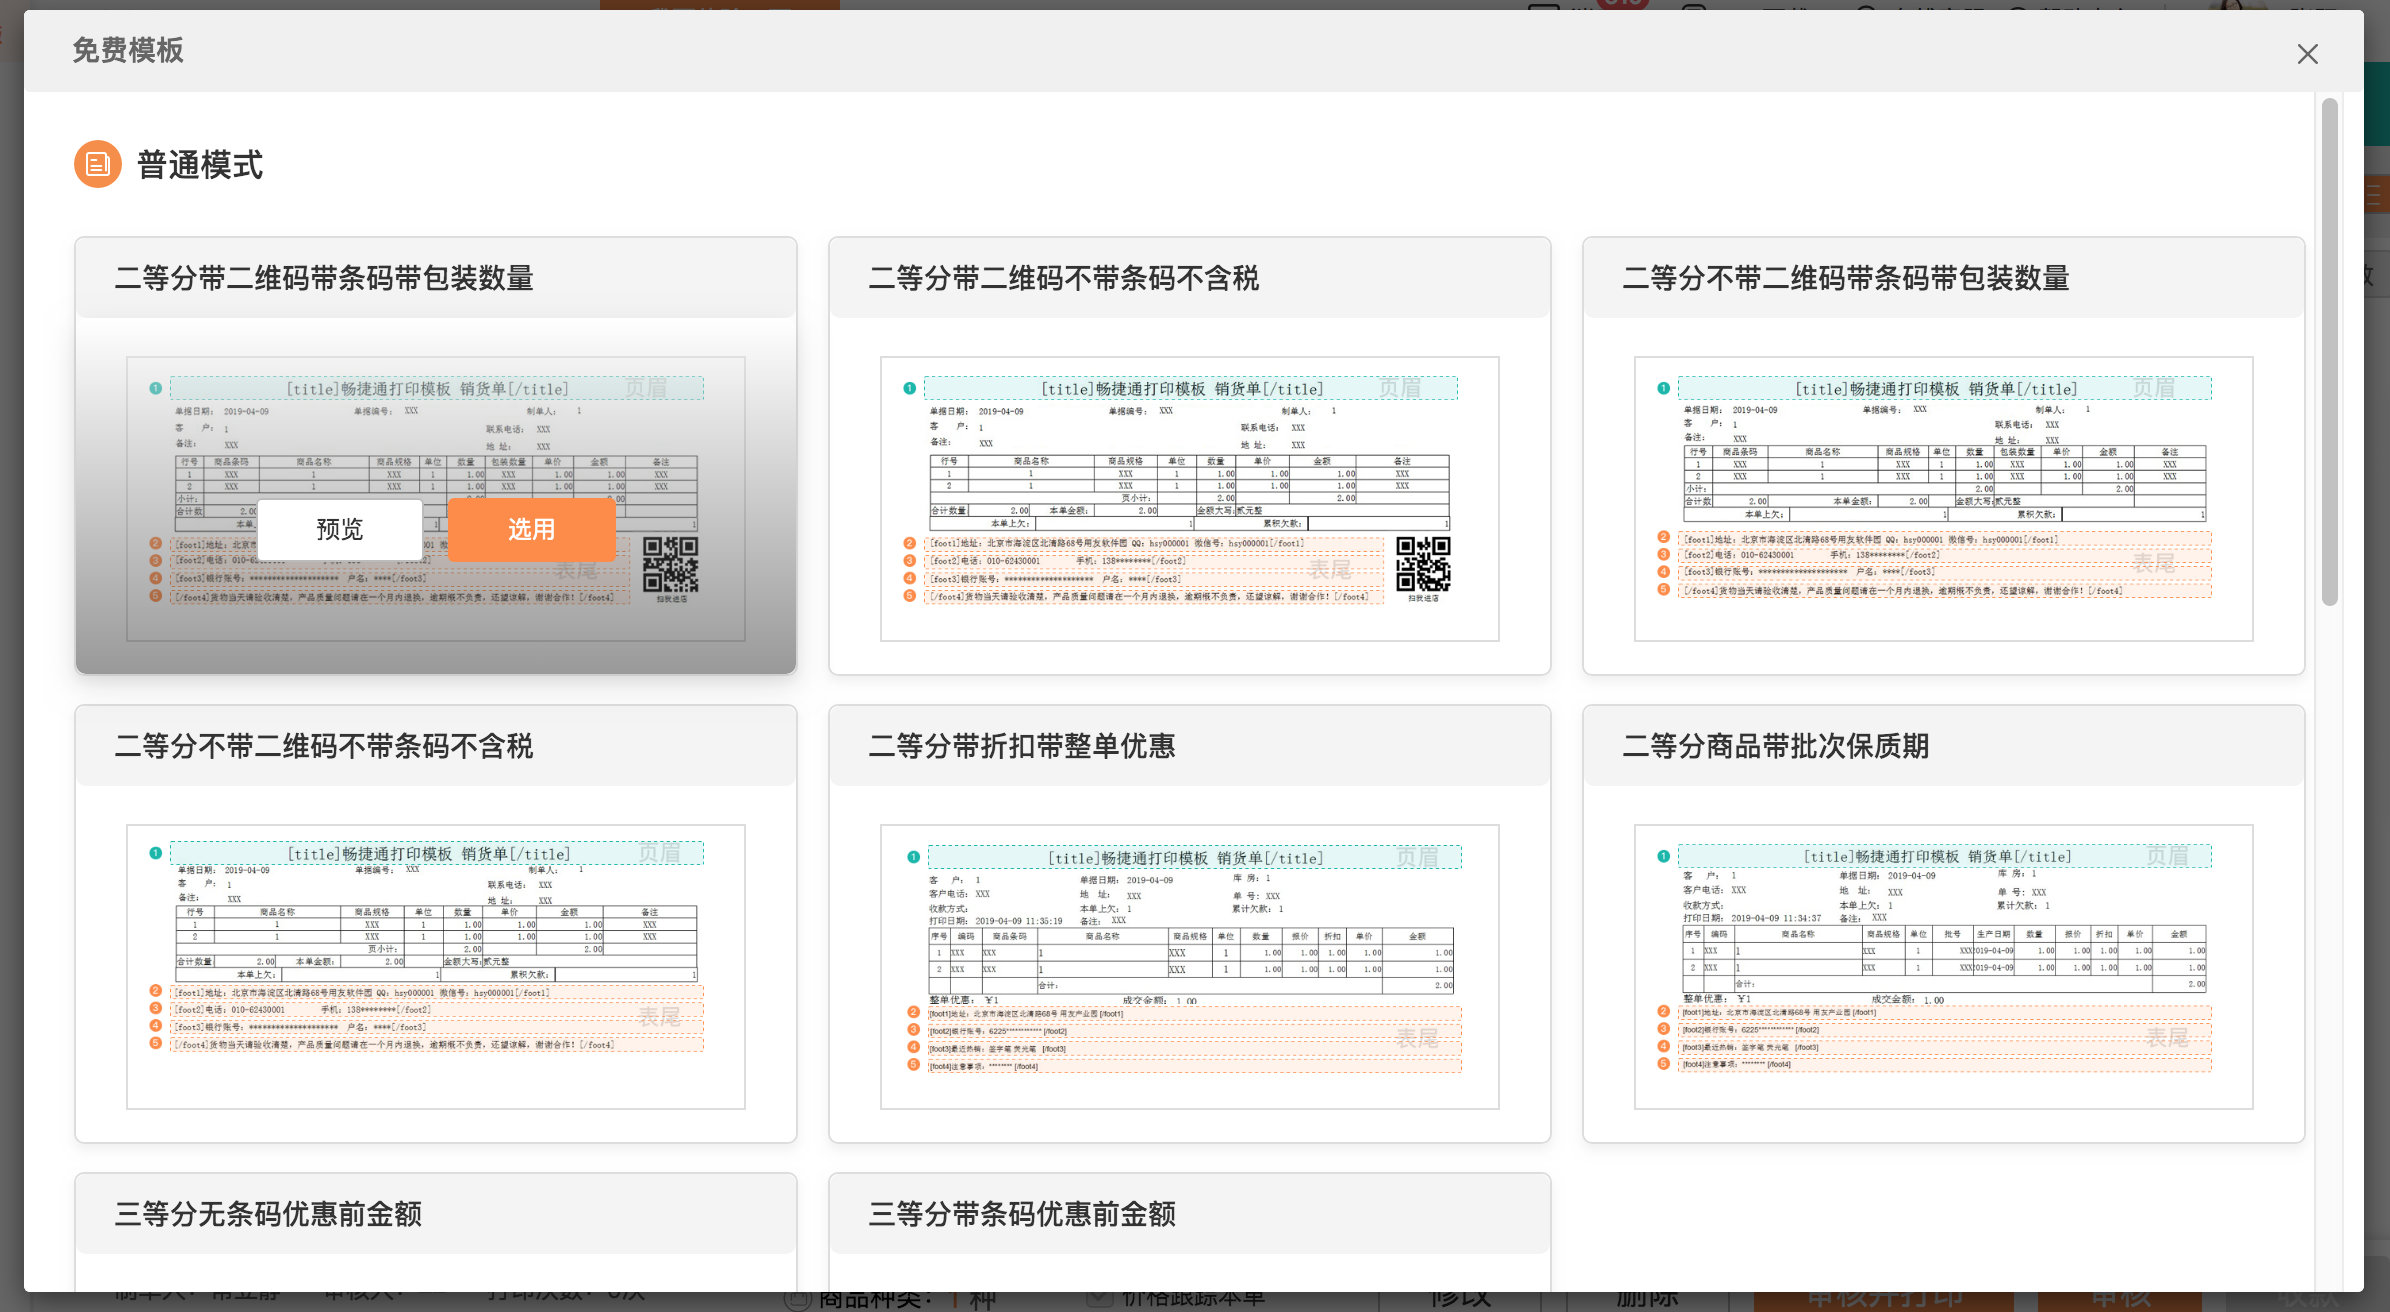Click the 免费模板 dialog close button
Screen dimensions: 2390x1312
2308,53
